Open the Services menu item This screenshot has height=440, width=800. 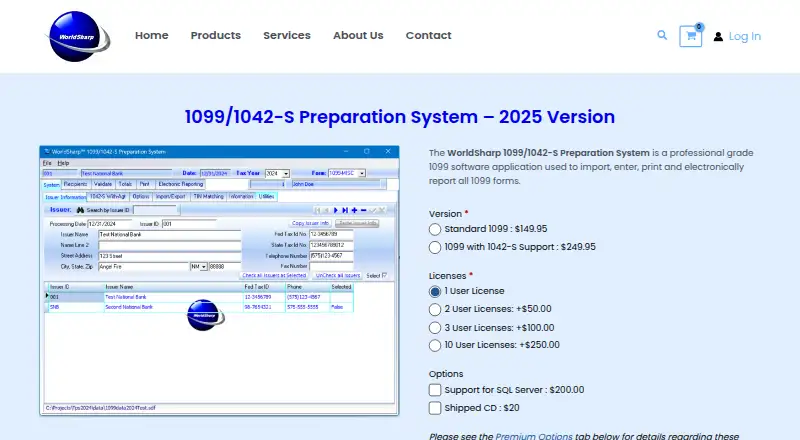point(287,35)
